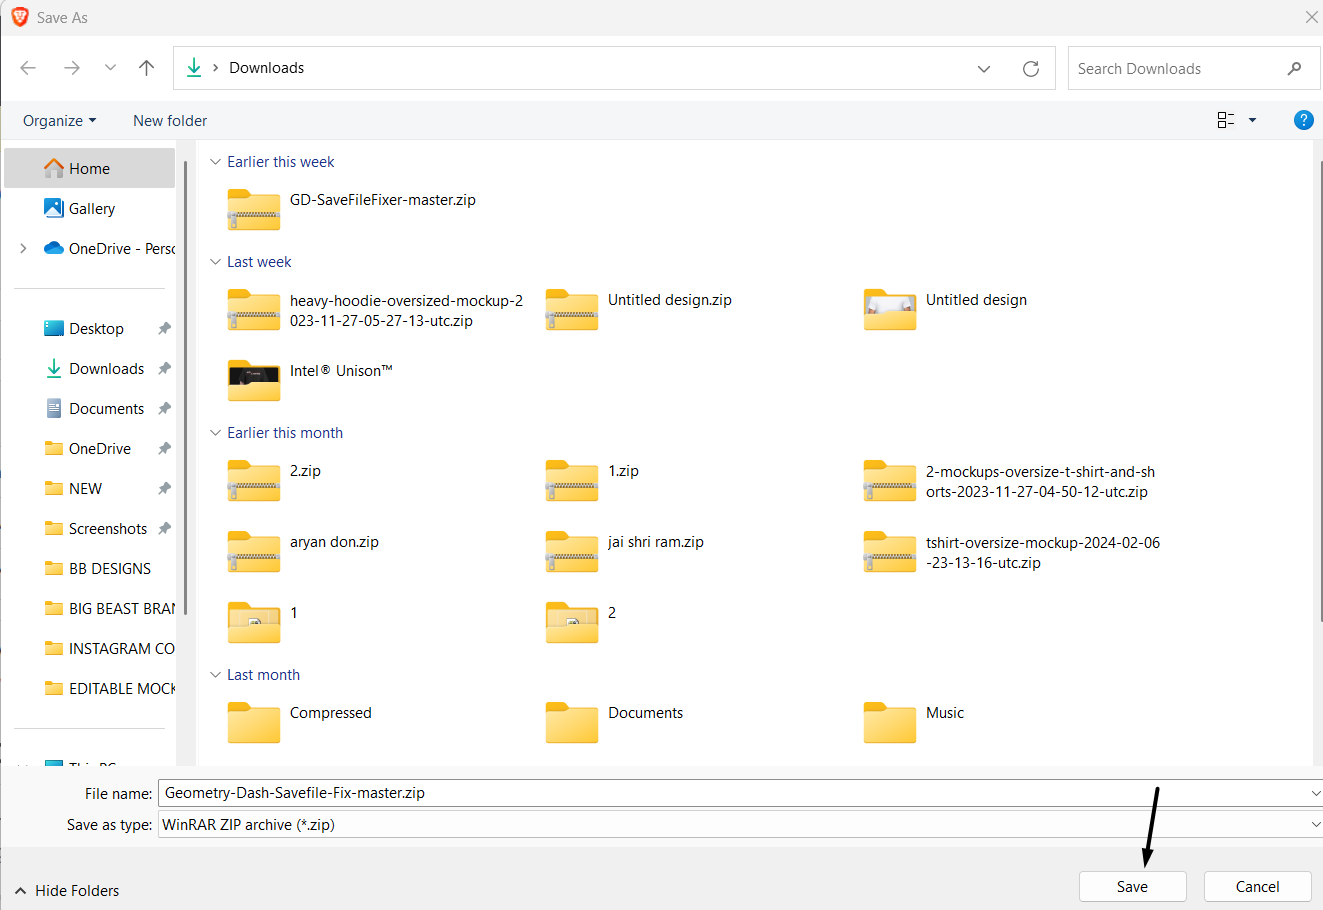Click the Up one level arrow
Screen dimensions: 1323x910
tap(147, 68)
